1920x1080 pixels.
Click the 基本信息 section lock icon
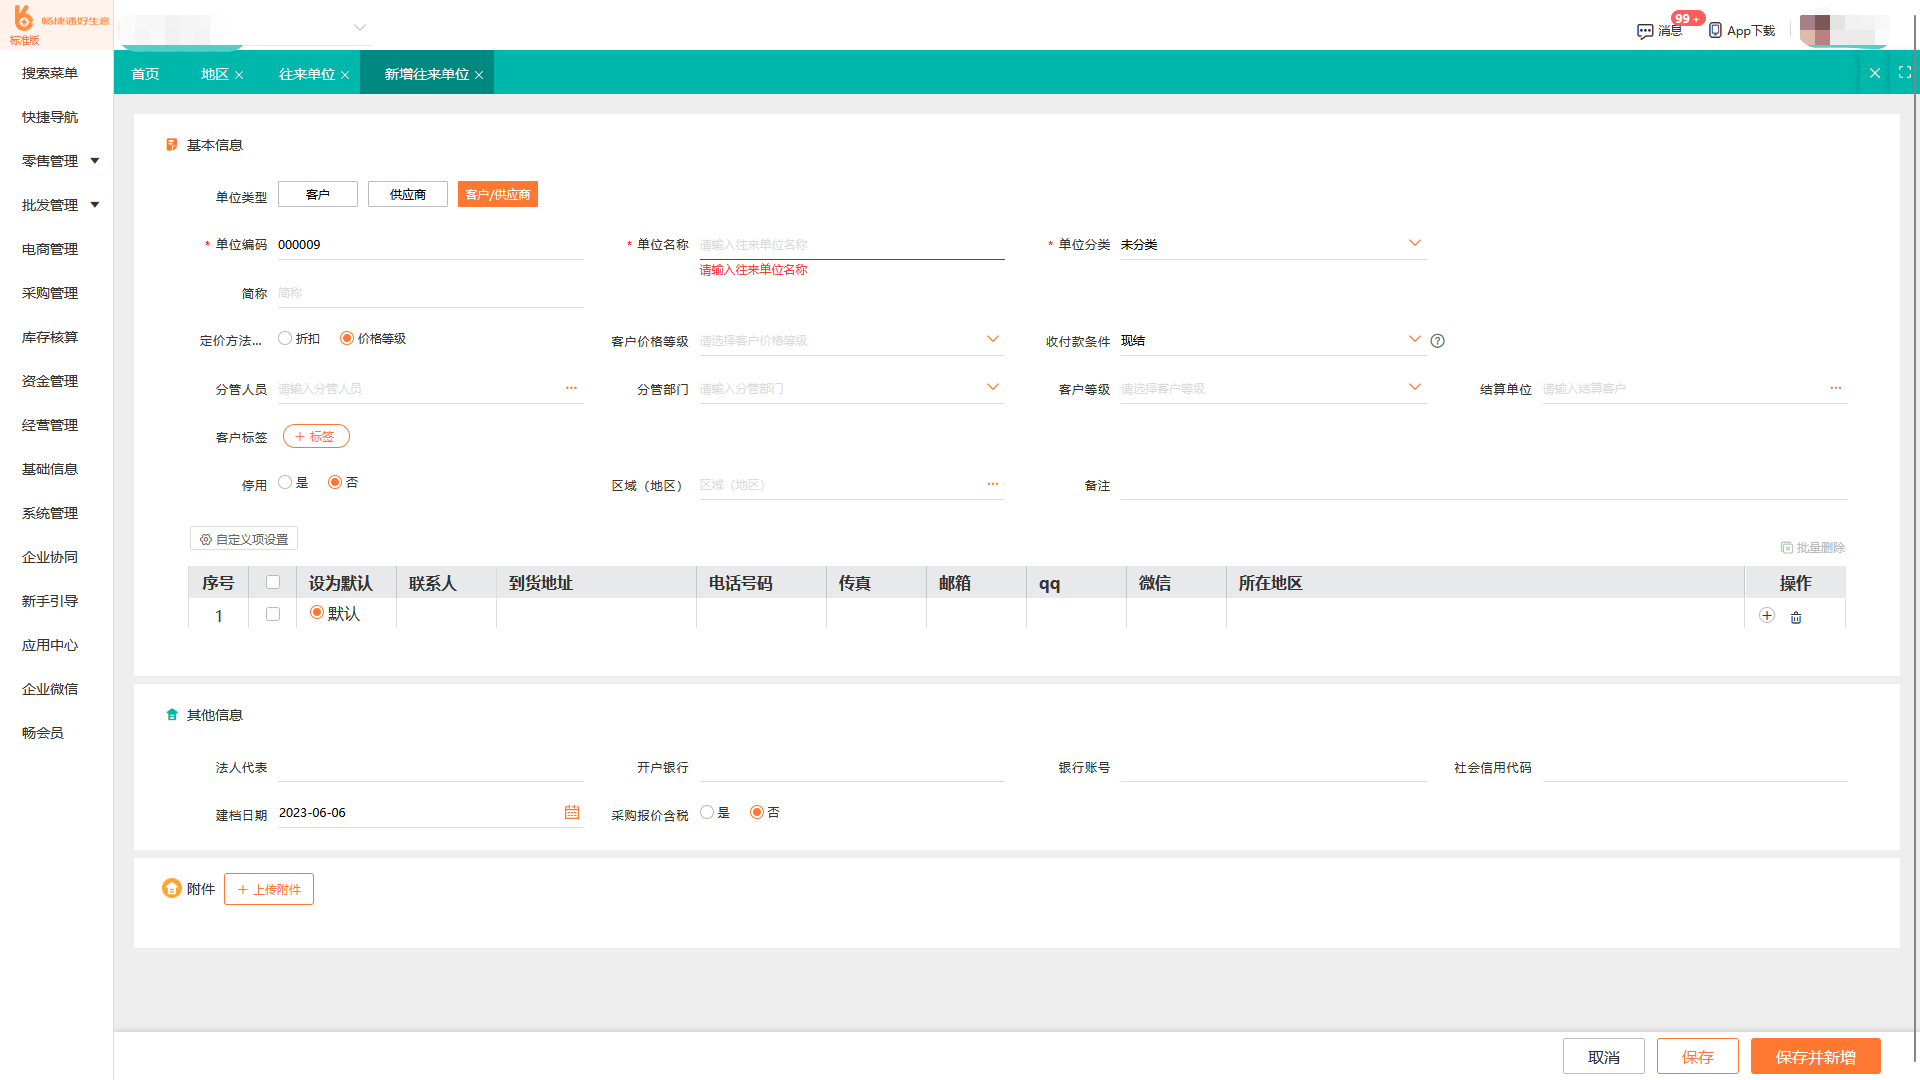point(173,145)
